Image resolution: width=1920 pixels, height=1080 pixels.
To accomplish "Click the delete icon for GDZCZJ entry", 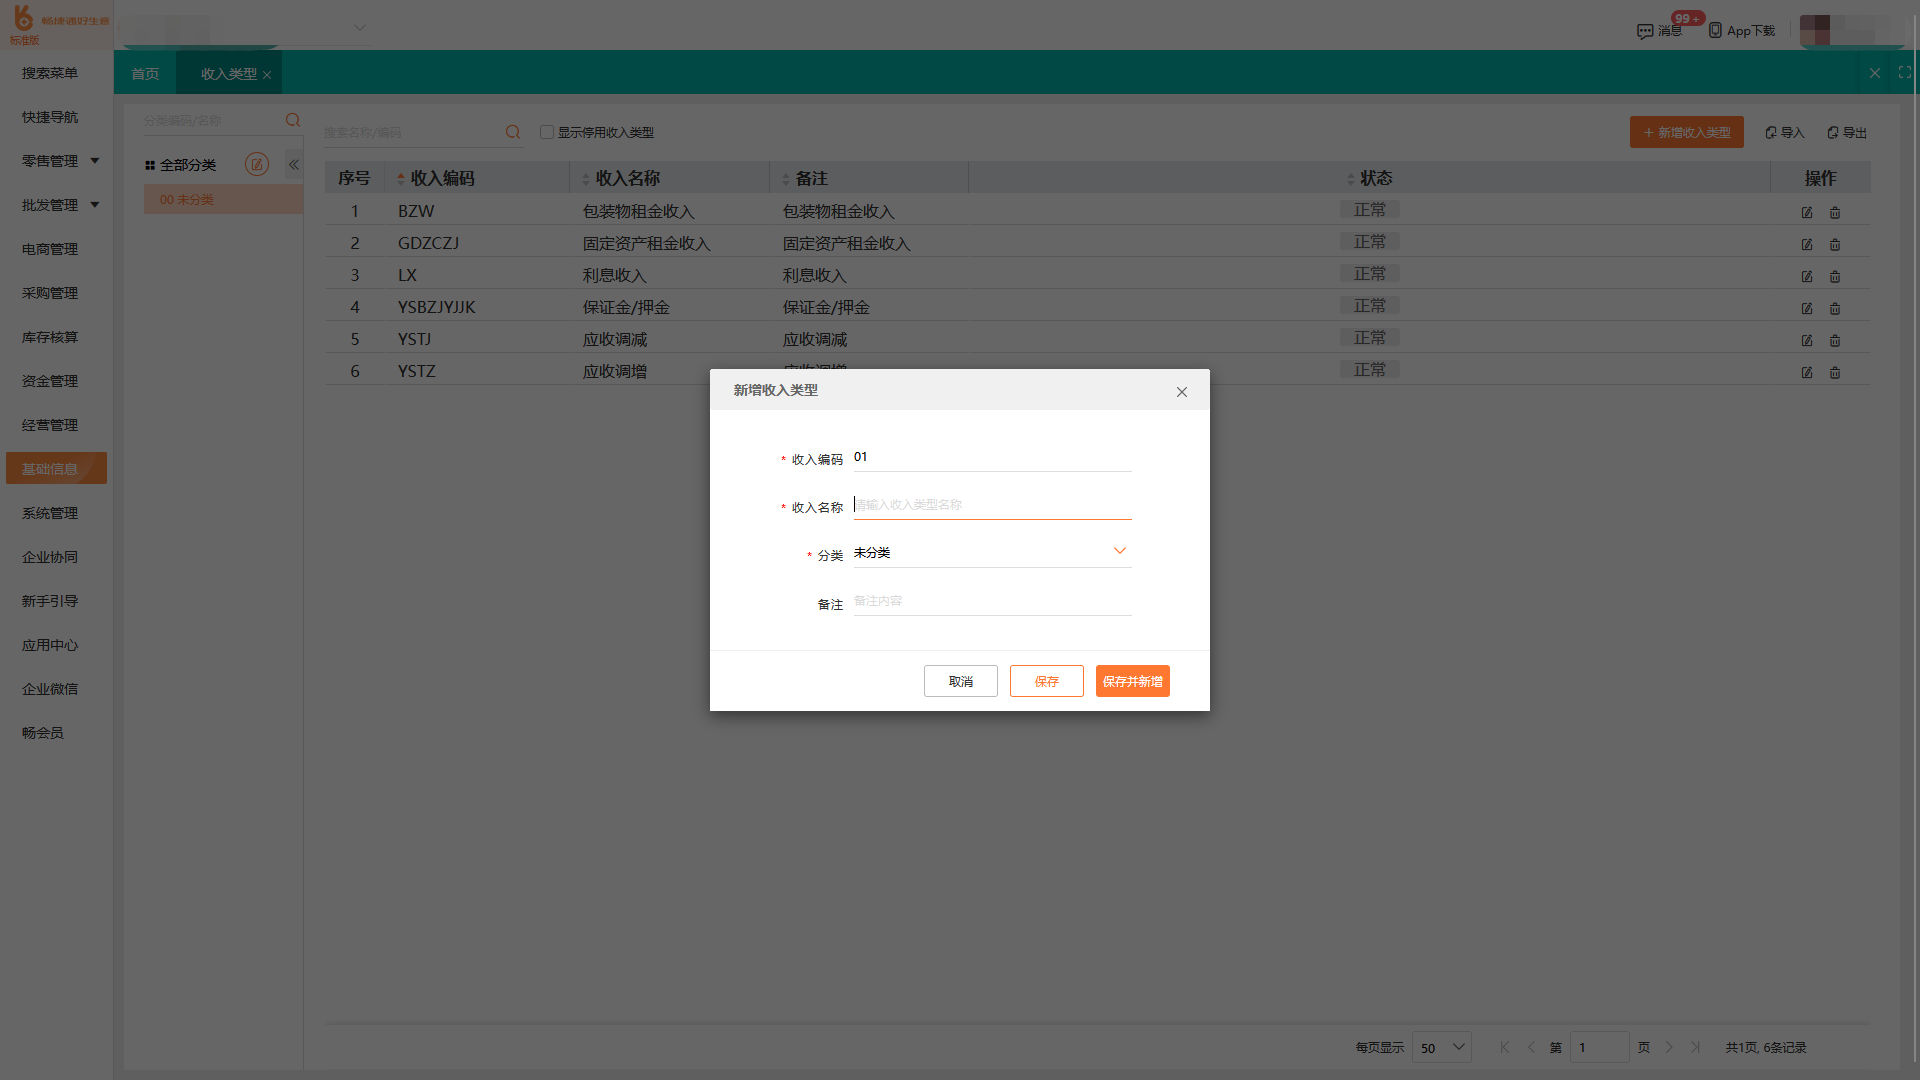I will (1836, 244).
